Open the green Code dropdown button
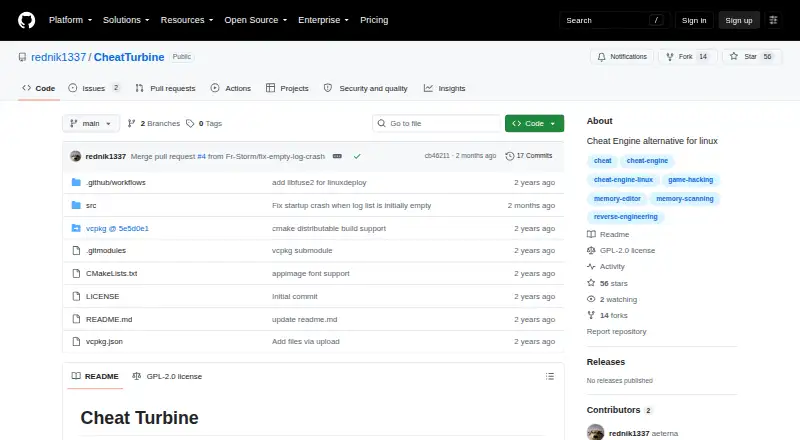800x440 pixels. tap(534, 124)
